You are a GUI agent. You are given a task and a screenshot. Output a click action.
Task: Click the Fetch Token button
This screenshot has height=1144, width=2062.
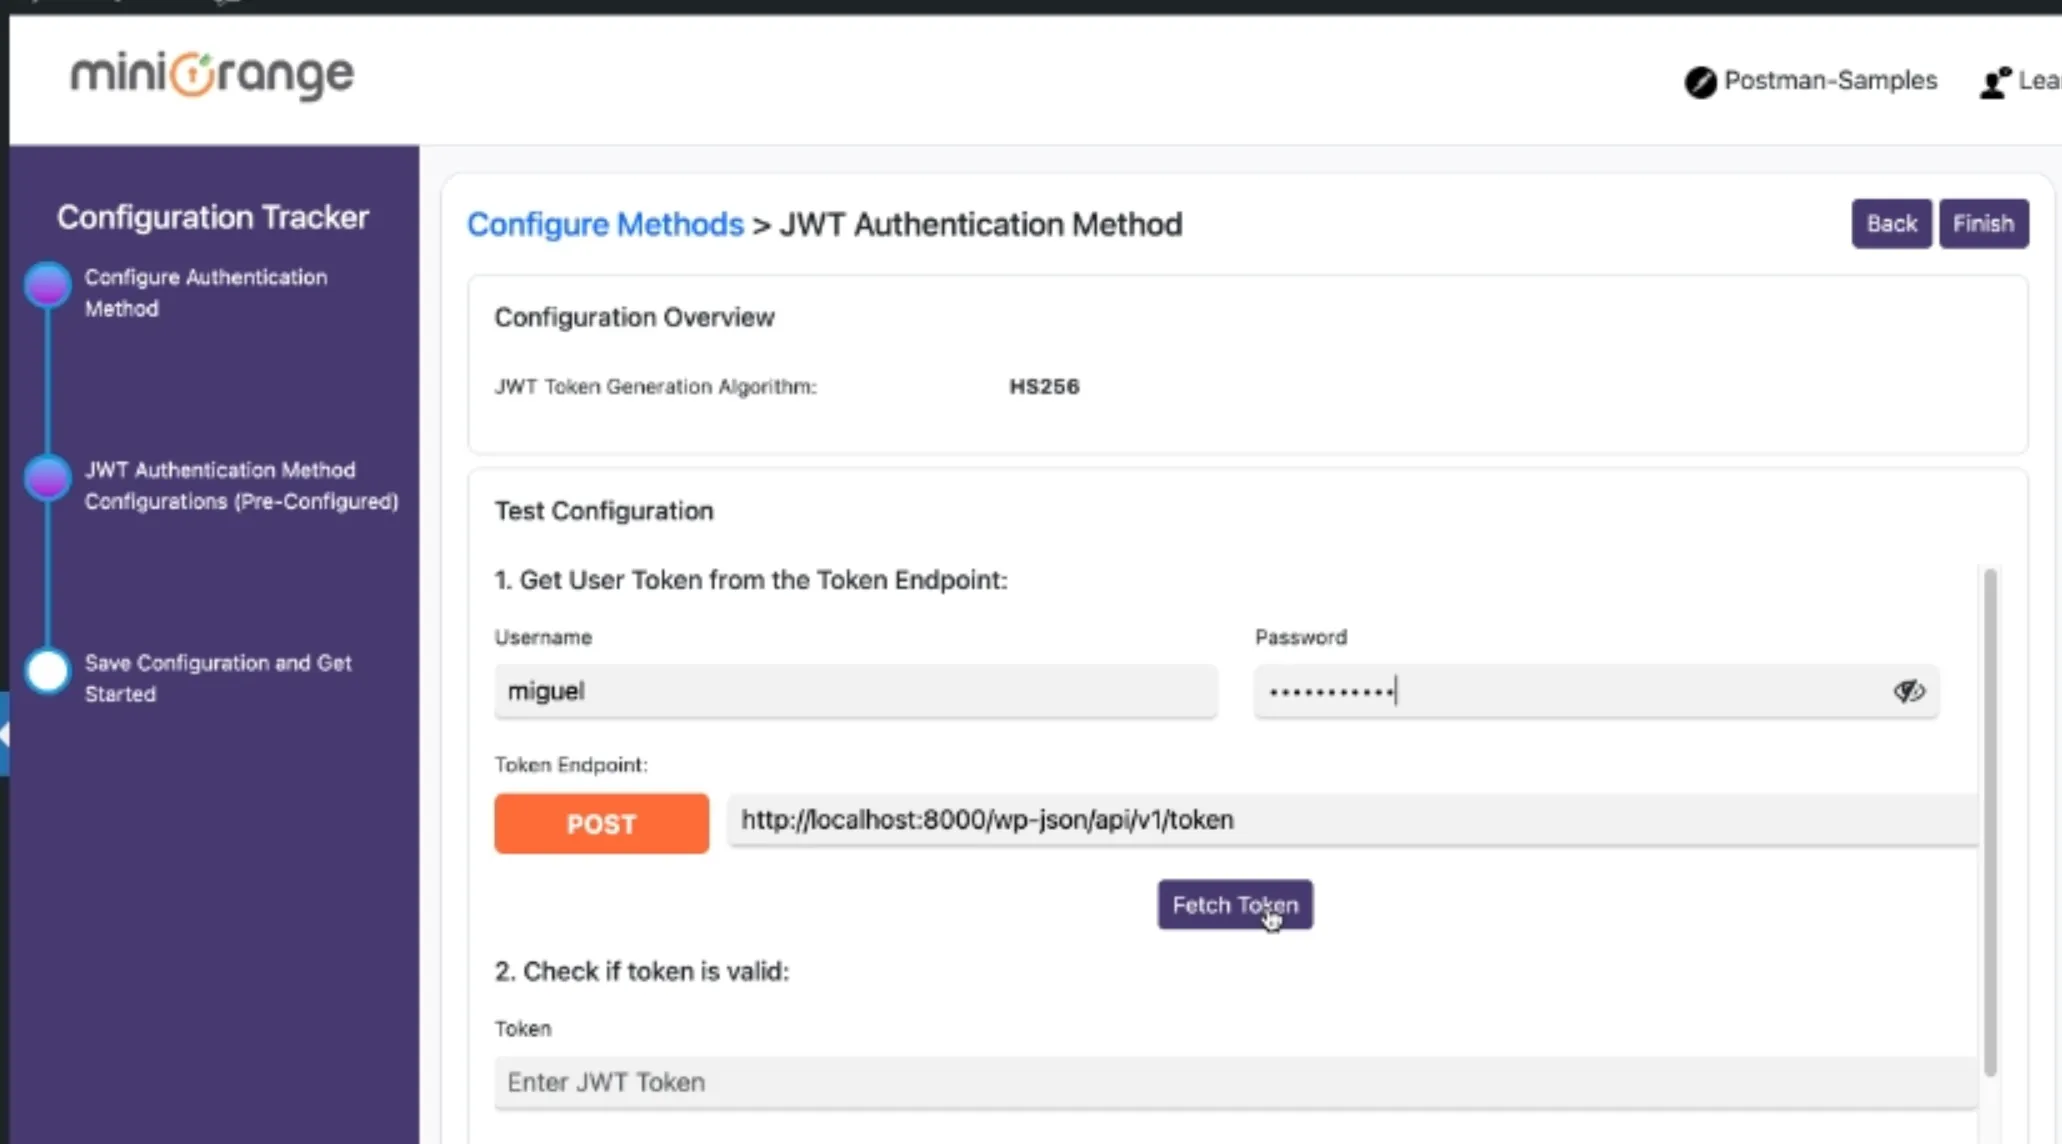click(x=1237, y=904)
